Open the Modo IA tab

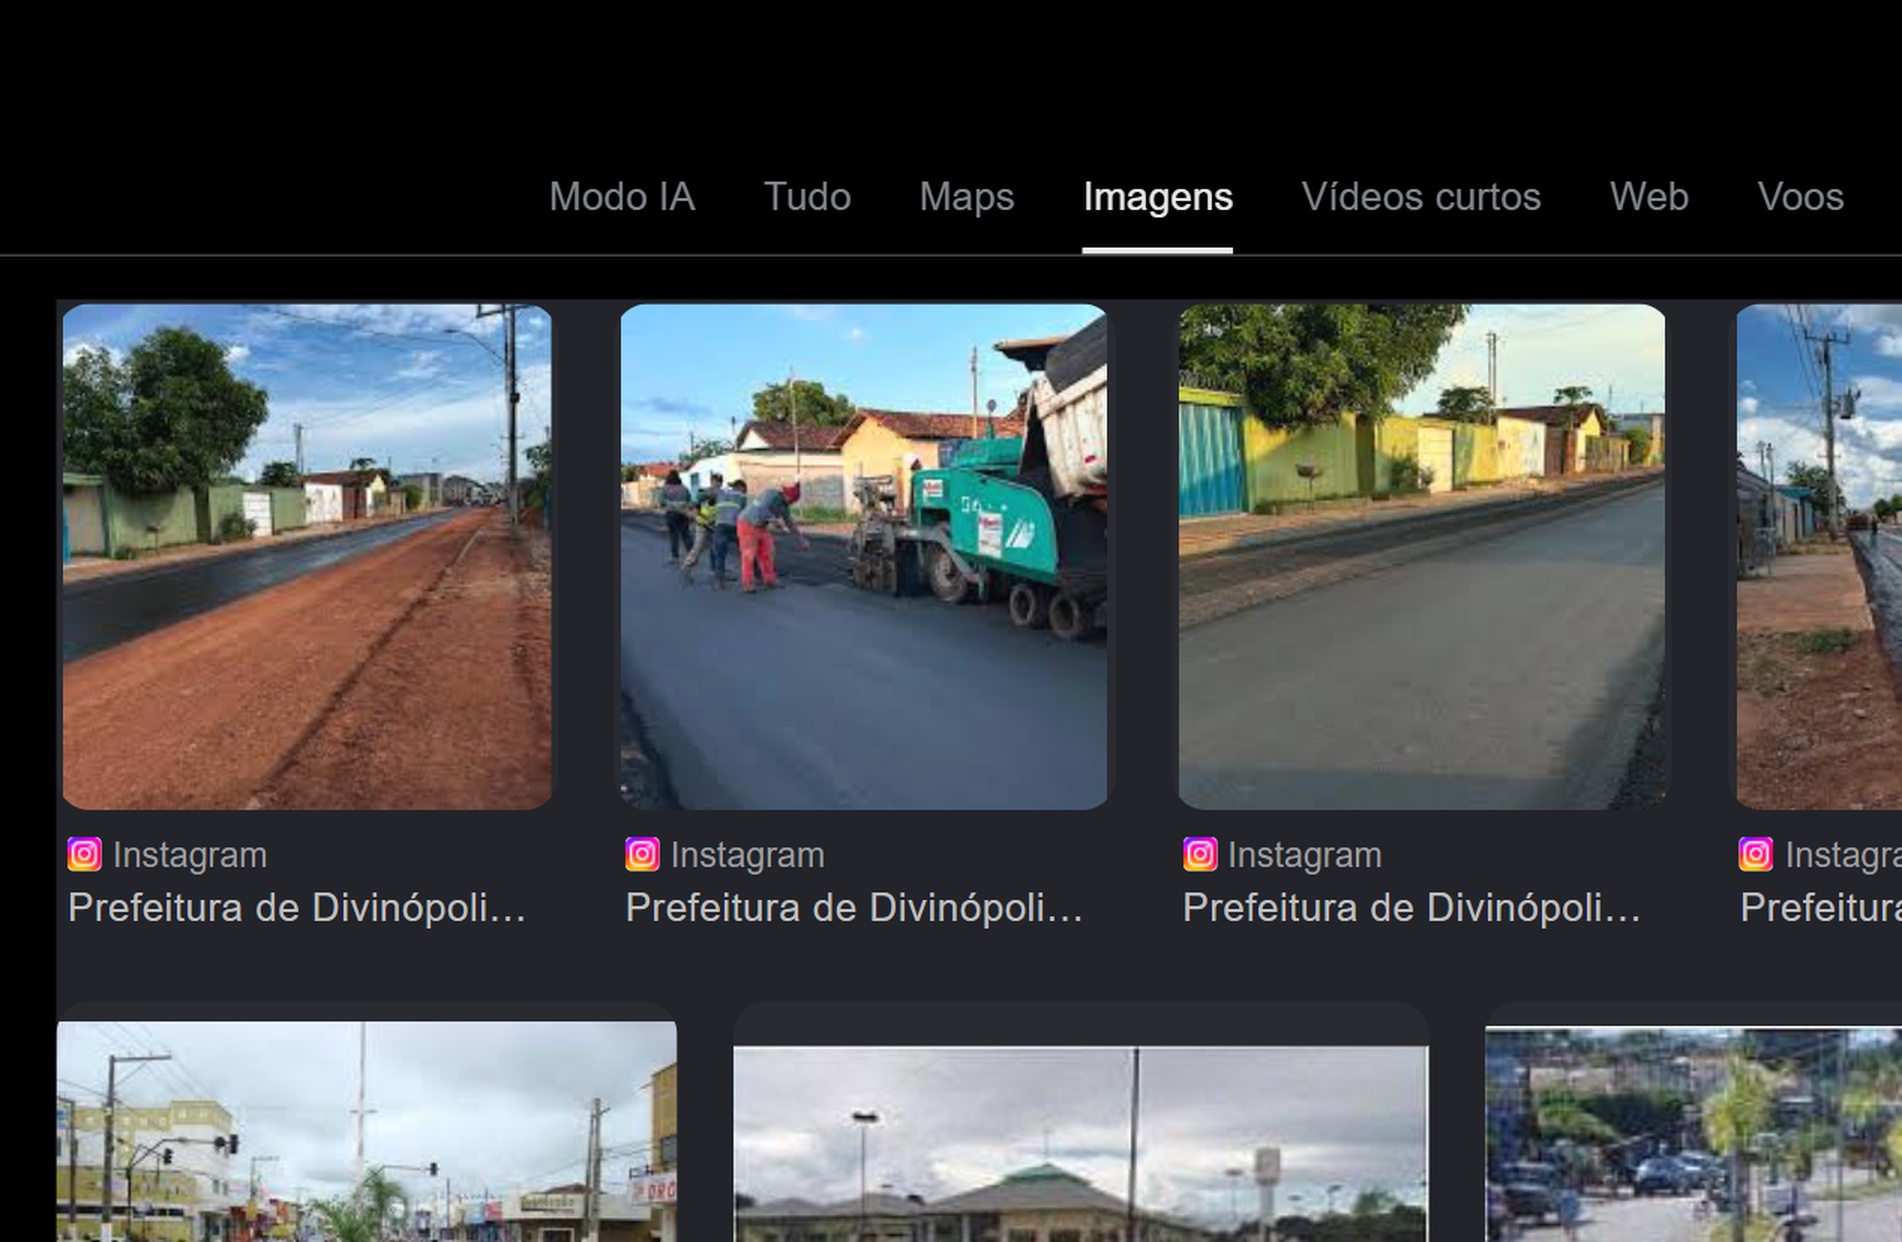coord(621,197)
